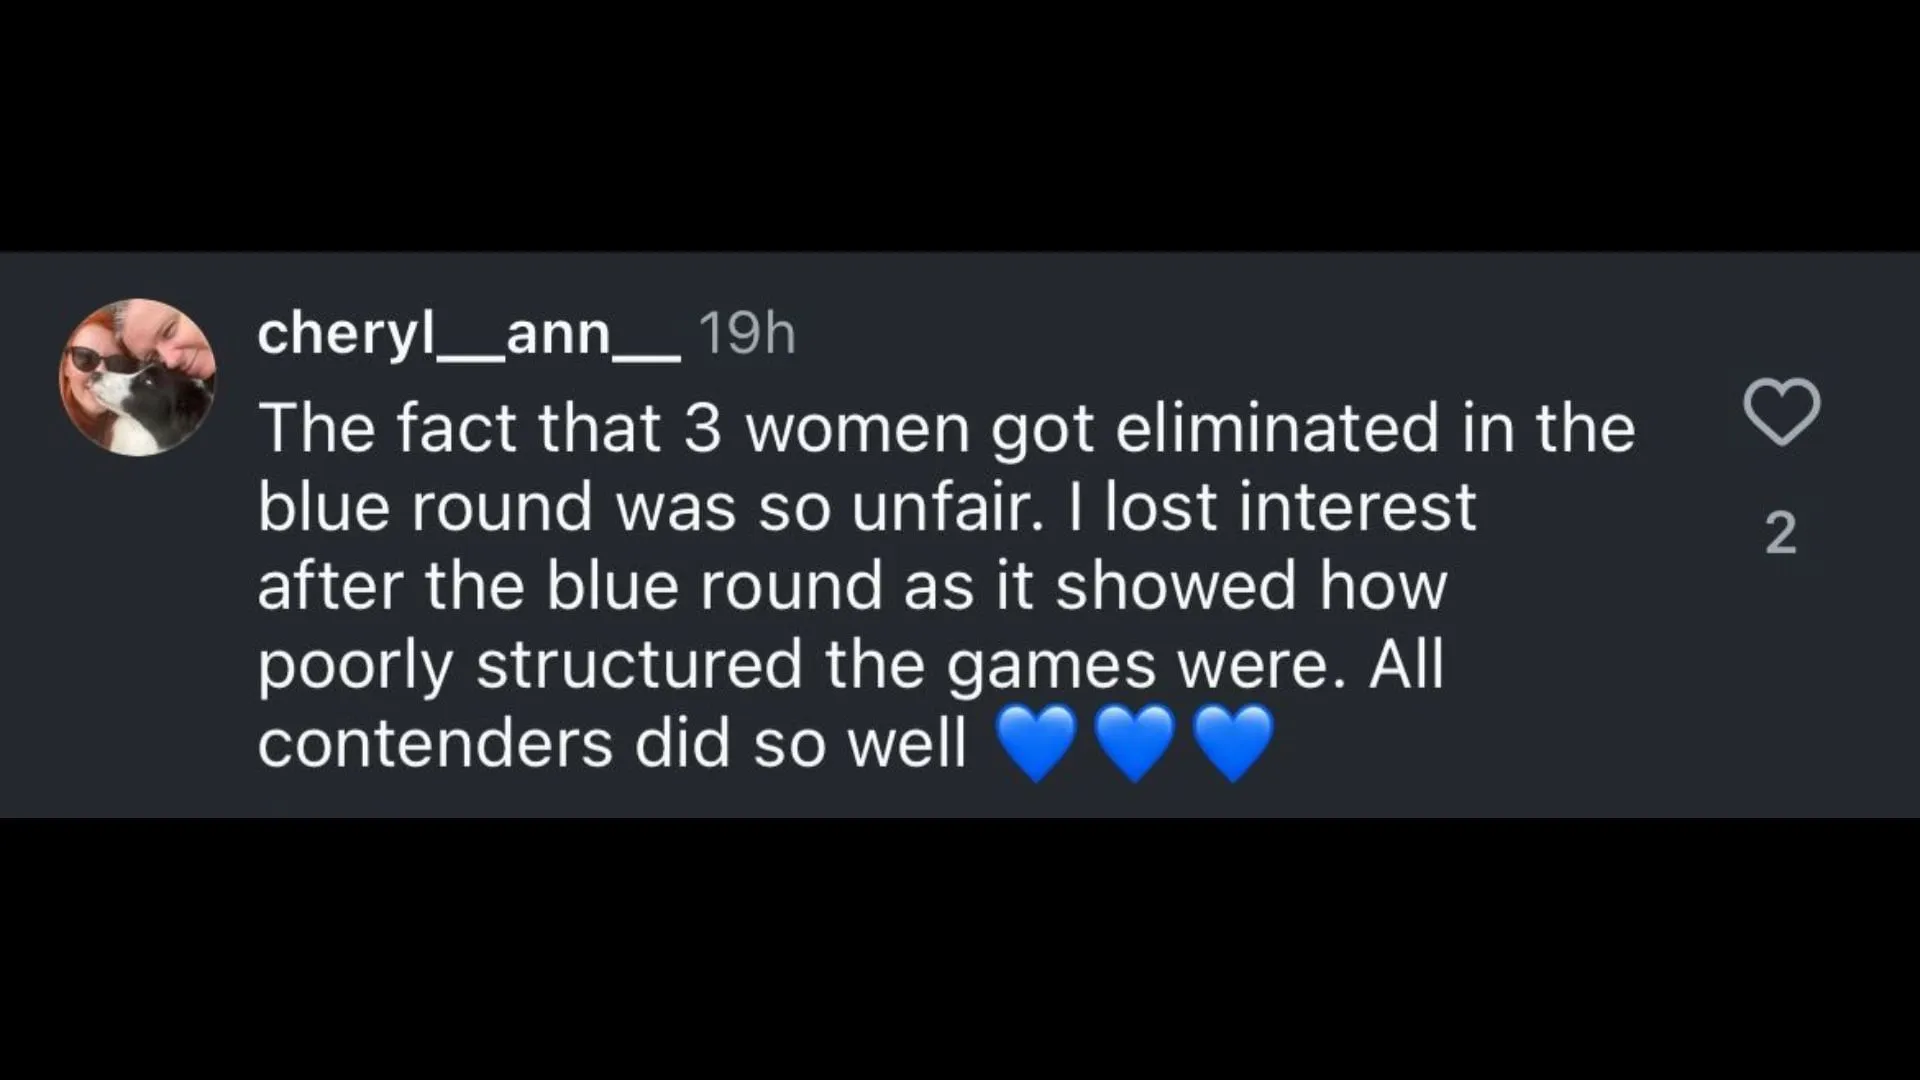Screen dimensions: 1920x1080
Task: Select the comment line starting 'The fact that'
Action: [x=946, y=428]
